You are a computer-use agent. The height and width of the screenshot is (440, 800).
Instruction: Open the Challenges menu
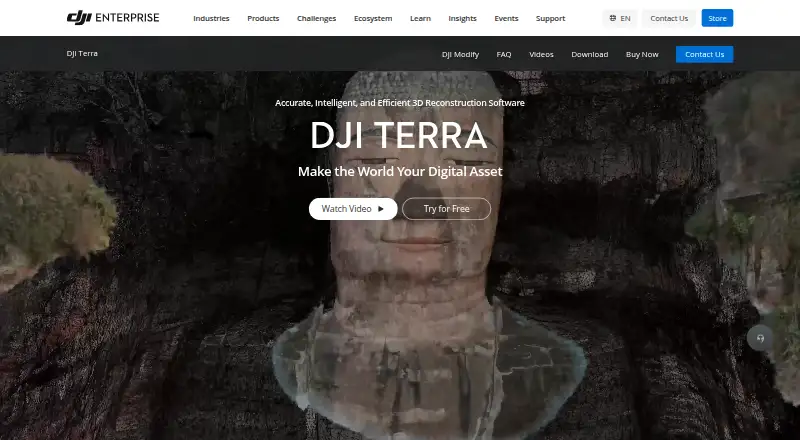316,18
